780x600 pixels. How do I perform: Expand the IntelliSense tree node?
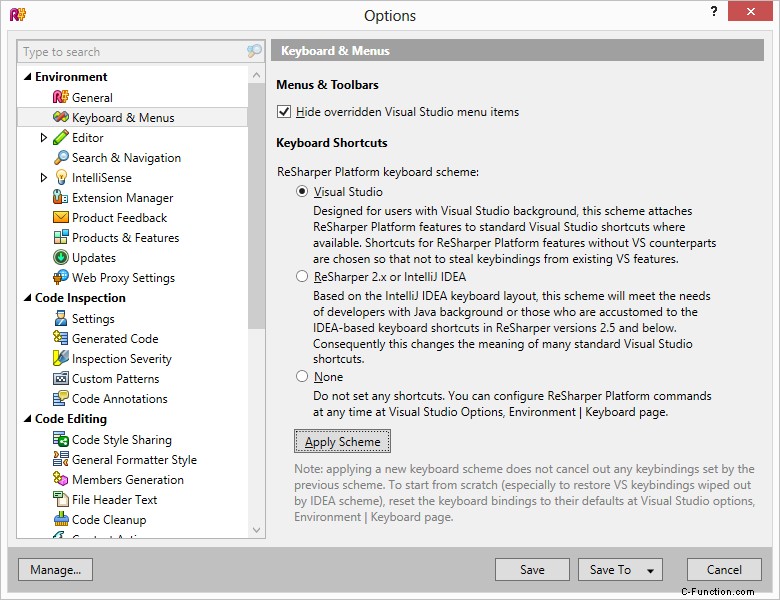43,178
